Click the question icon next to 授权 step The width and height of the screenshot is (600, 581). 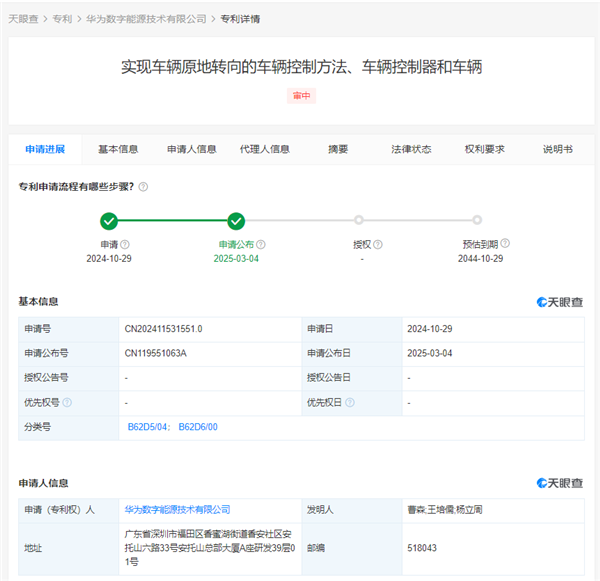[376, 244]
